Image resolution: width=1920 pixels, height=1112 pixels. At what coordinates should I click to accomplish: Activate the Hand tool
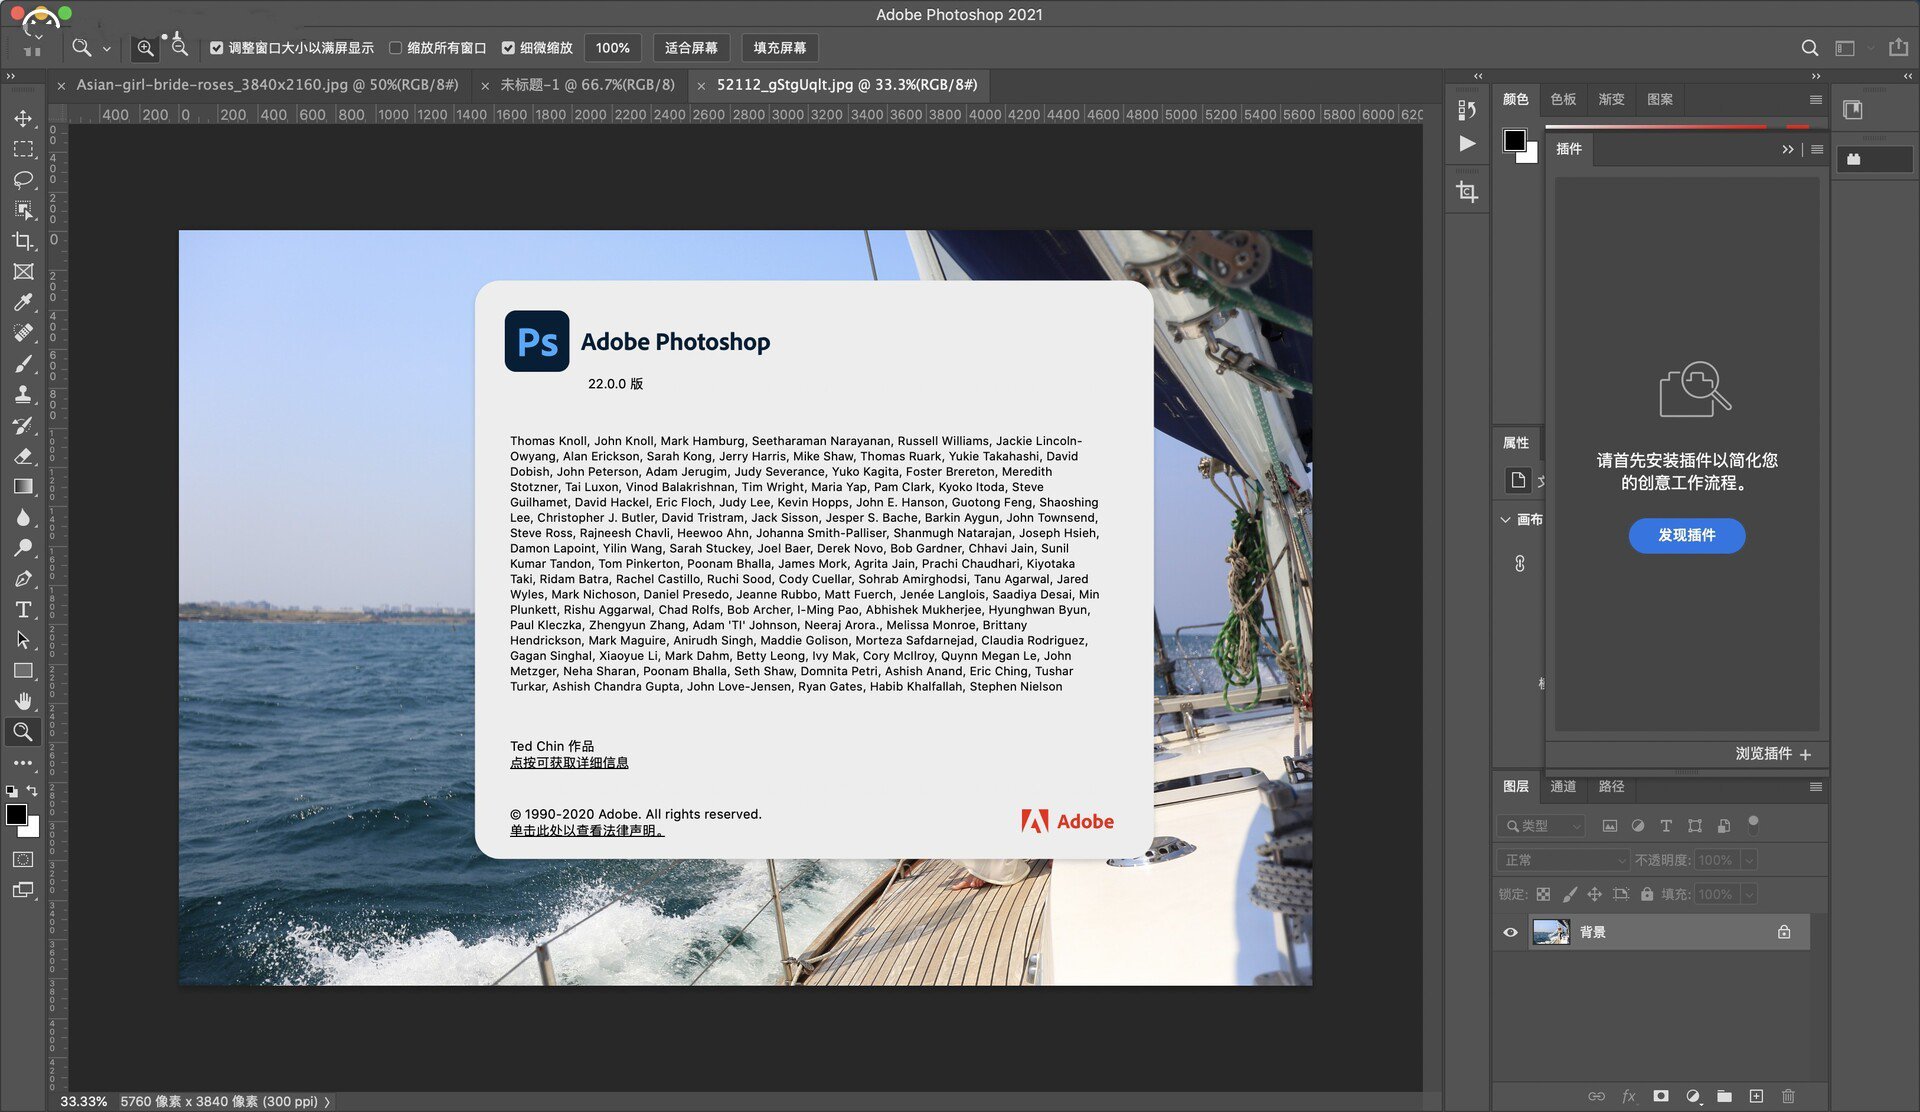click(x=23, y=701)
